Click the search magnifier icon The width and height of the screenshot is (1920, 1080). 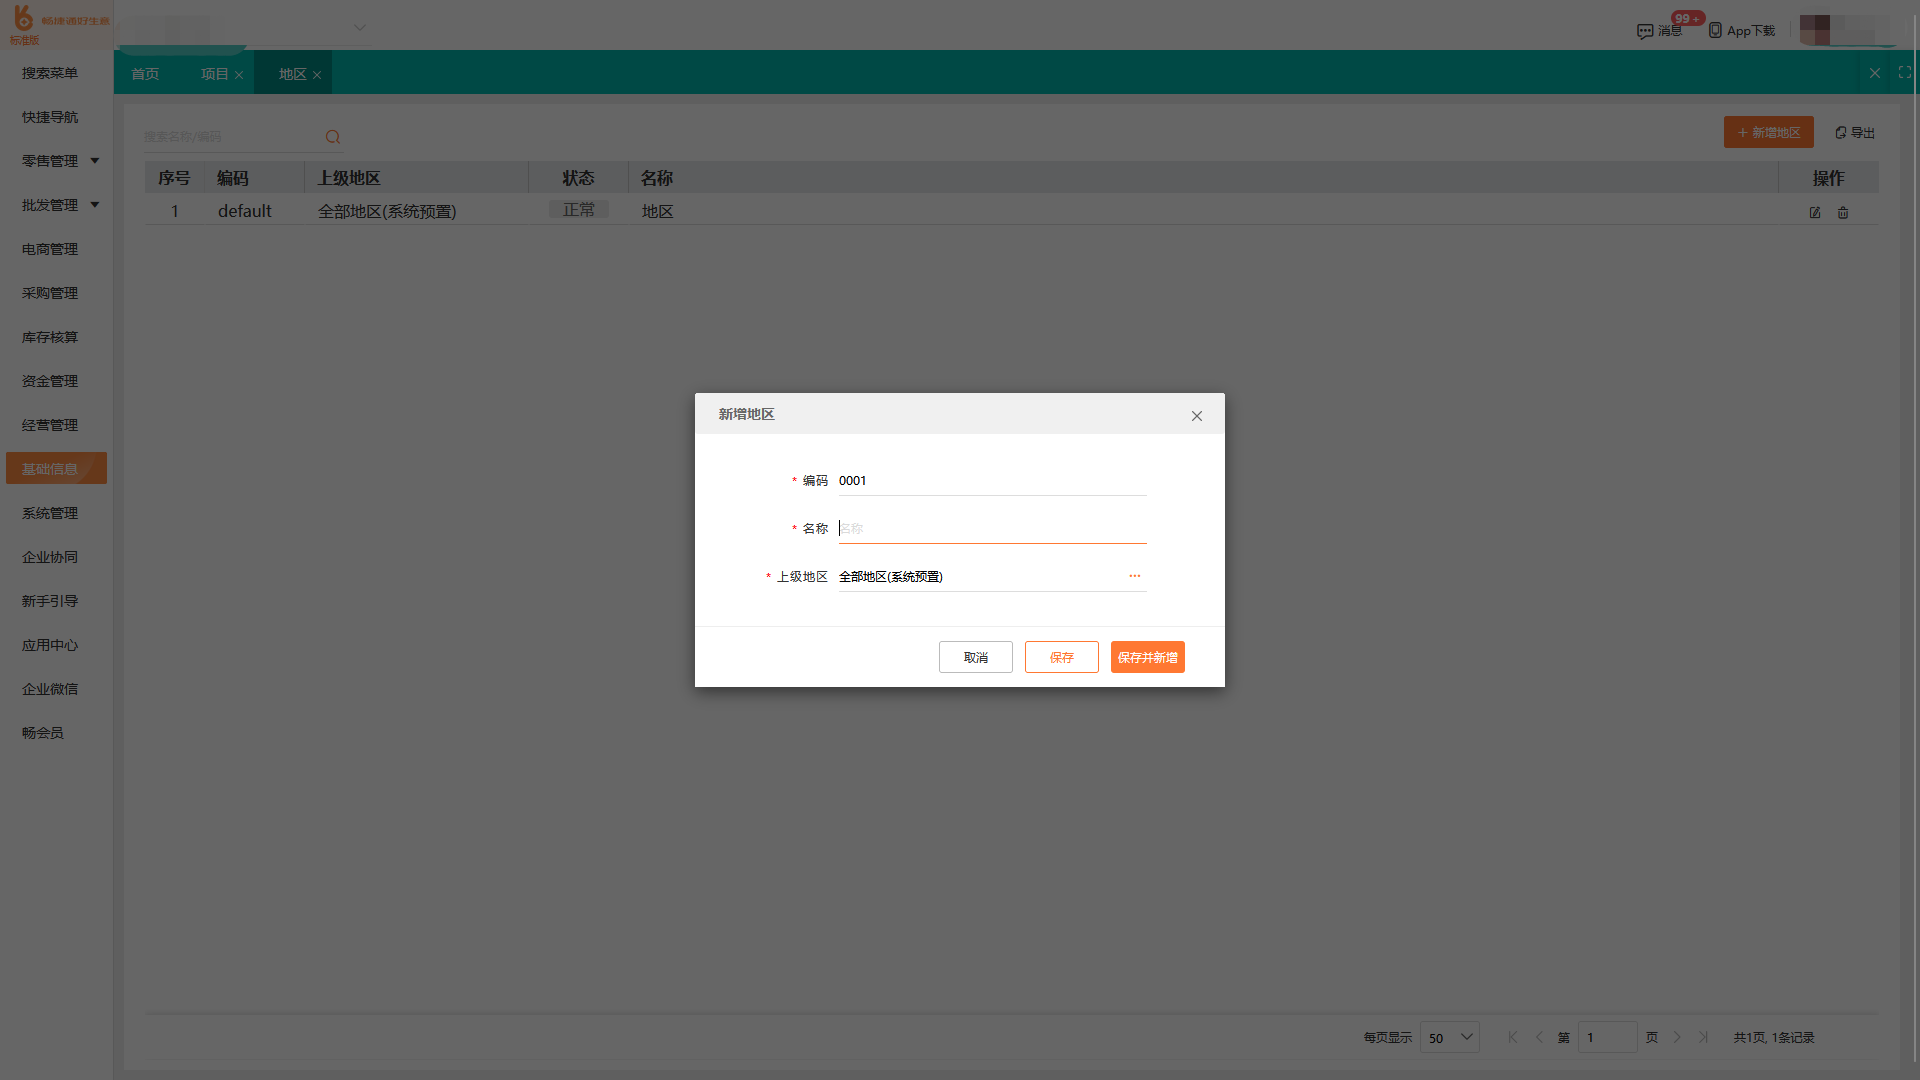click(x=332, y=136)
